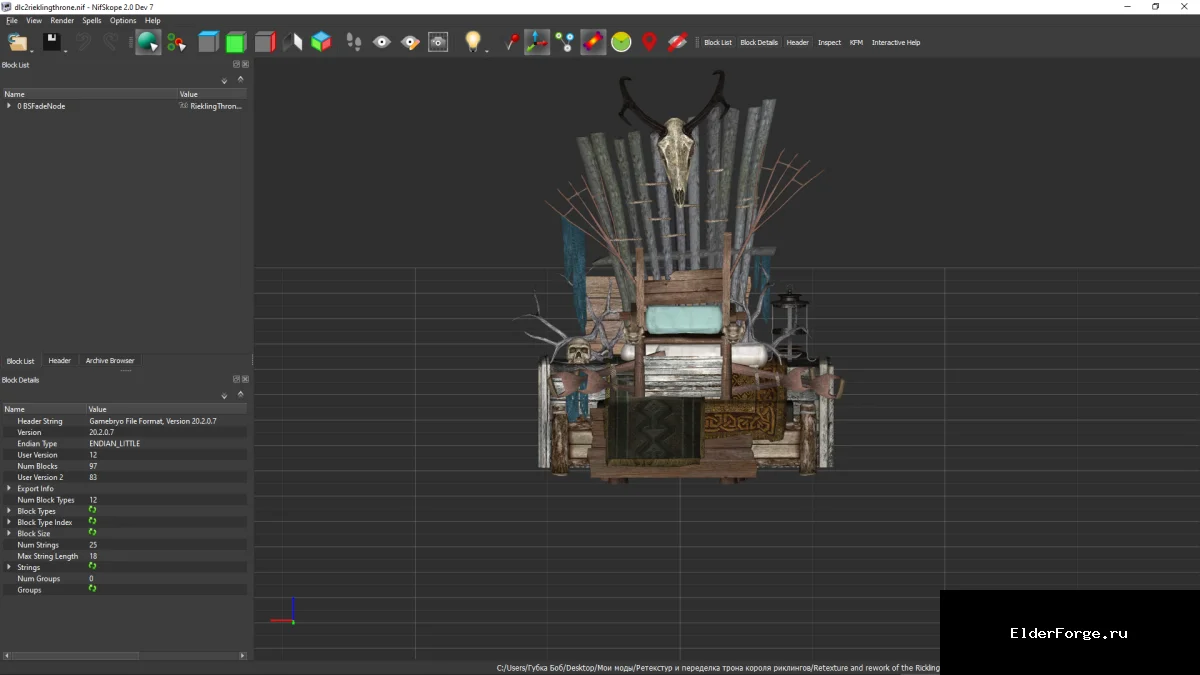This screenshot has width=1200, height=675.
Task: Click the green cube view icon
Action: point(236,42)
